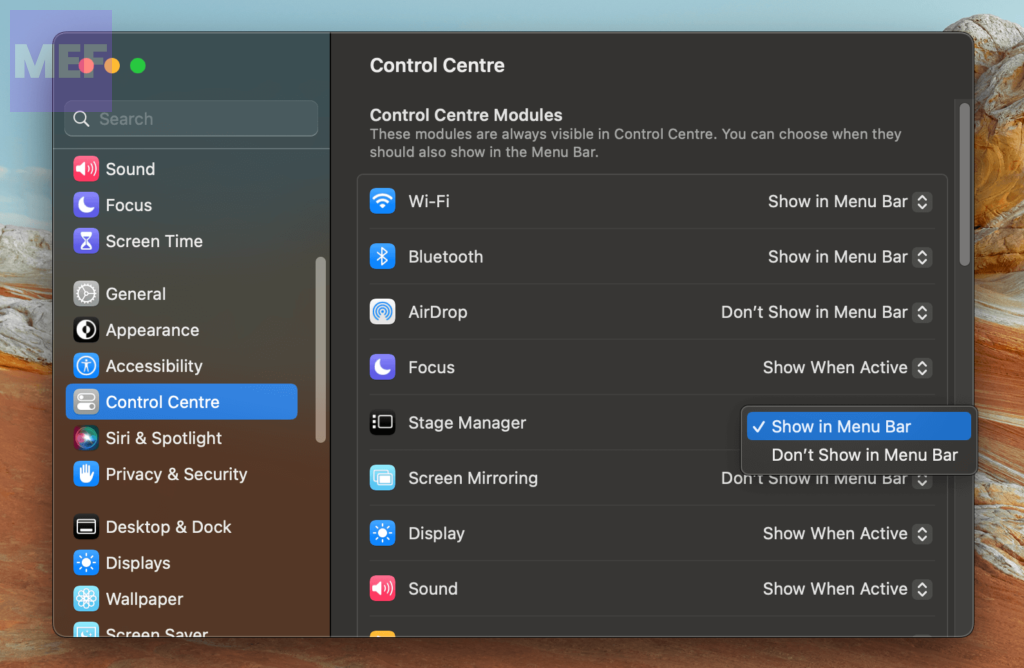Viewport: 1024px width, 668px height.
Task: Click the sidebar vertical scrollbar
Action: [x=320, y=350]
